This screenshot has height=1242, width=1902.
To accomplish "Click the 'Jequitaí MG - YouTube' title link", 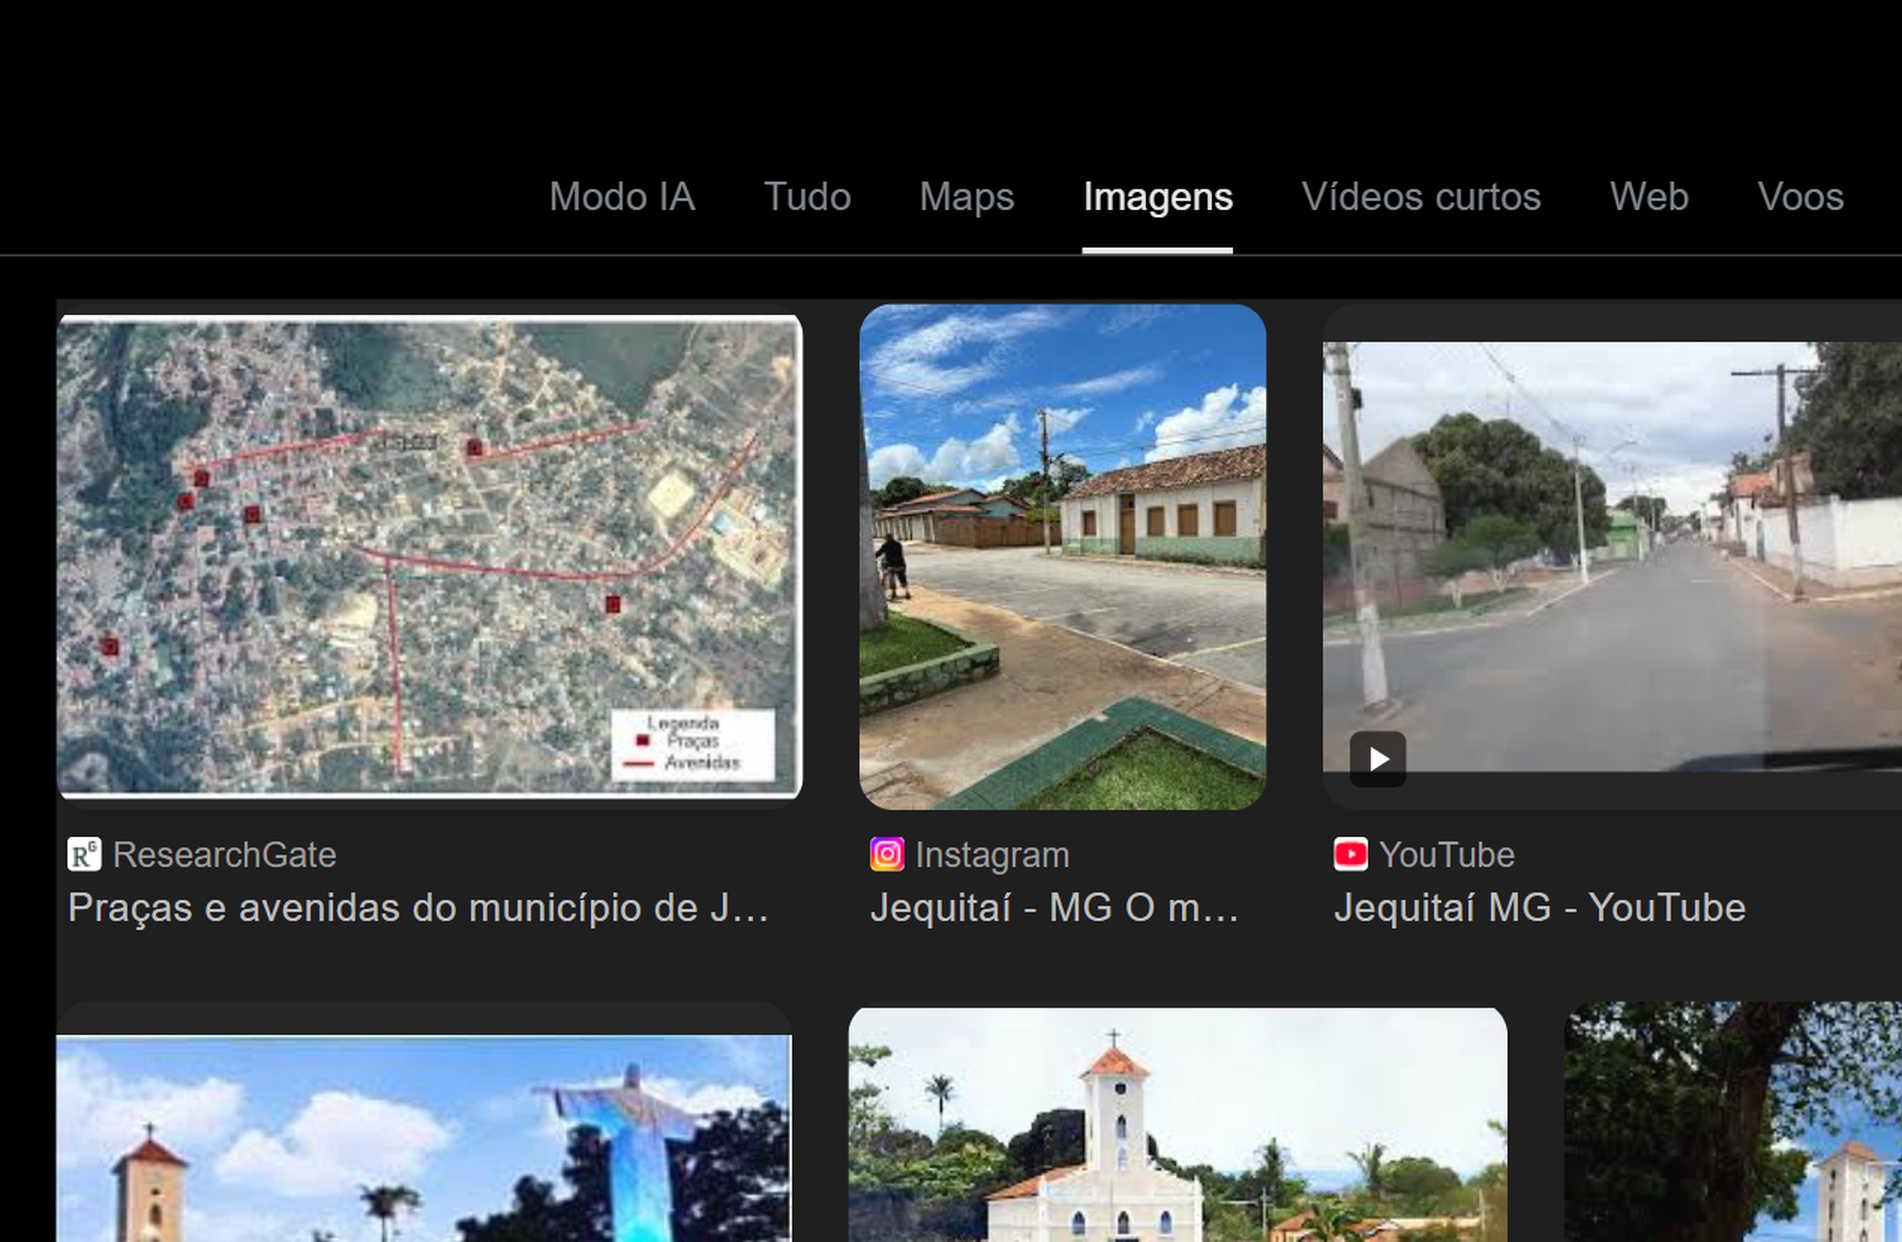I will coord(1539,908).
